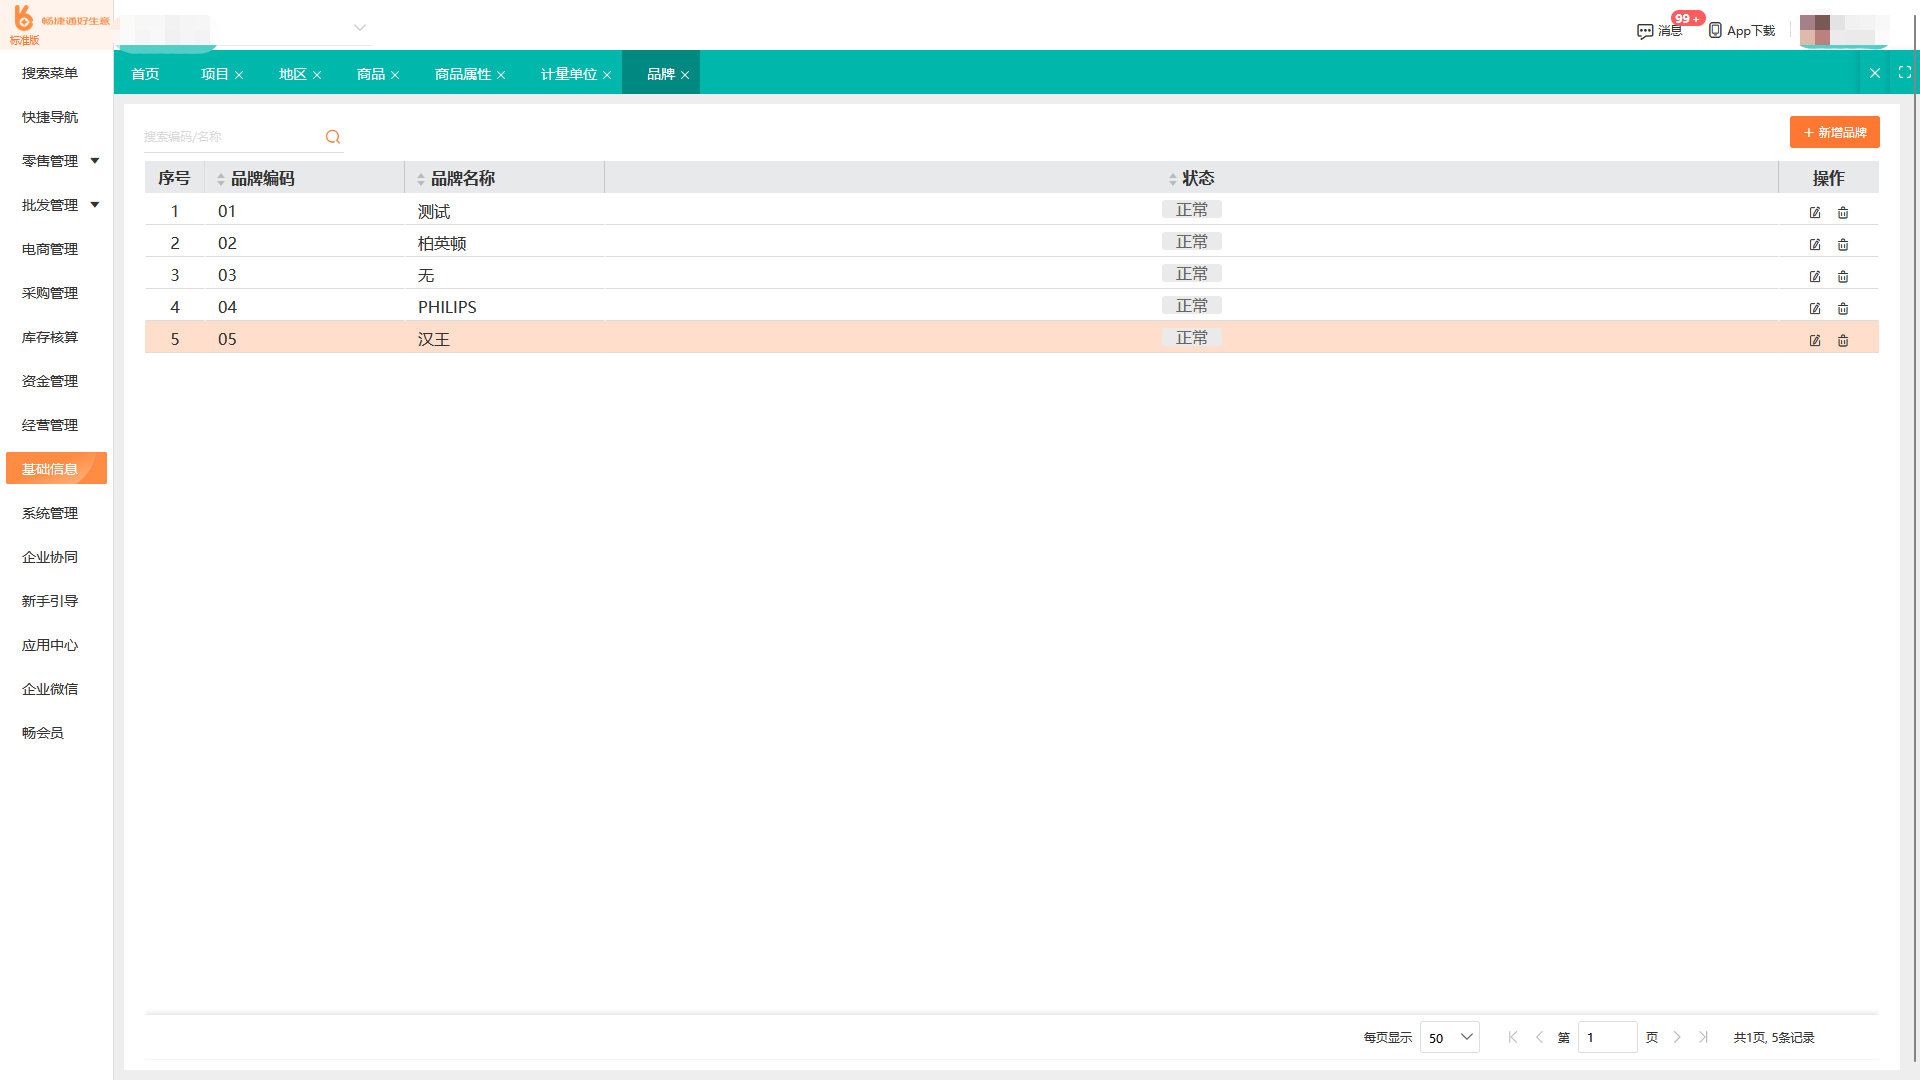Toggle 正常 status for PHILIPS brand
The width and height of the screenshot is (1920, 1080).
pos(1191,306)
